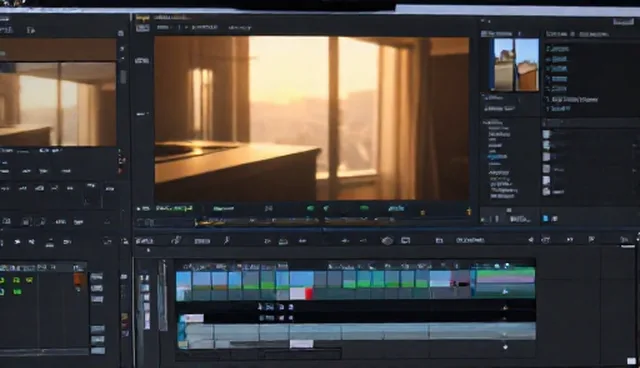
Task: Click the monitor icon in timeline toolbar
Action: tap(405, 240)
